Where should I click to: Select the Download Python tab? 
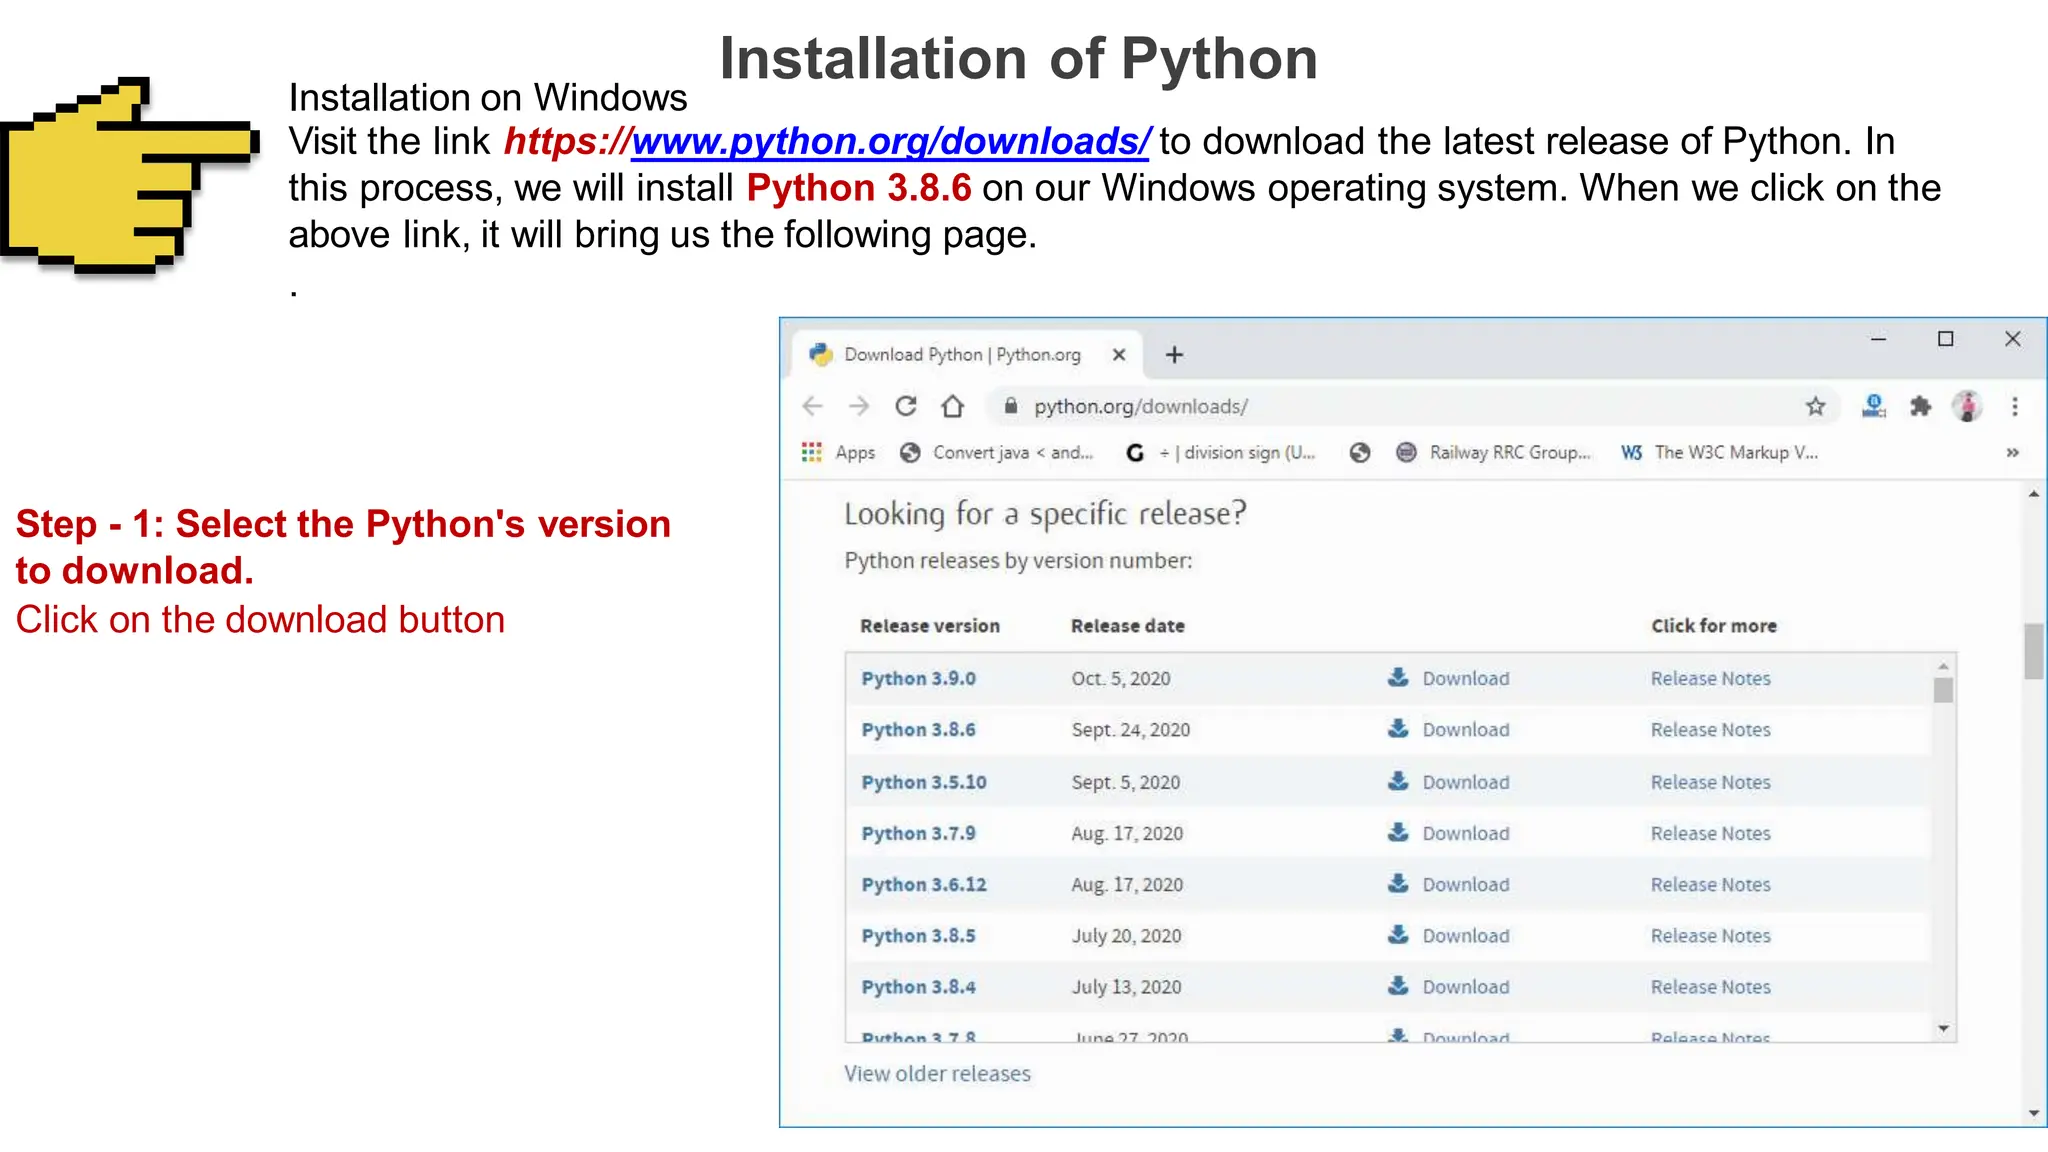click(960, 355)
